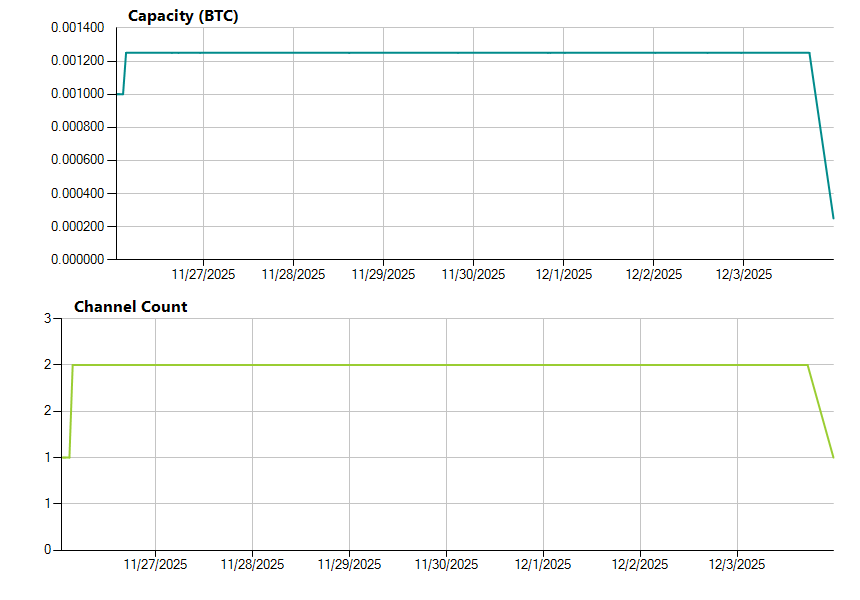Select 12/2/2025 on the Channel Count axis

[x=640, y=565]
